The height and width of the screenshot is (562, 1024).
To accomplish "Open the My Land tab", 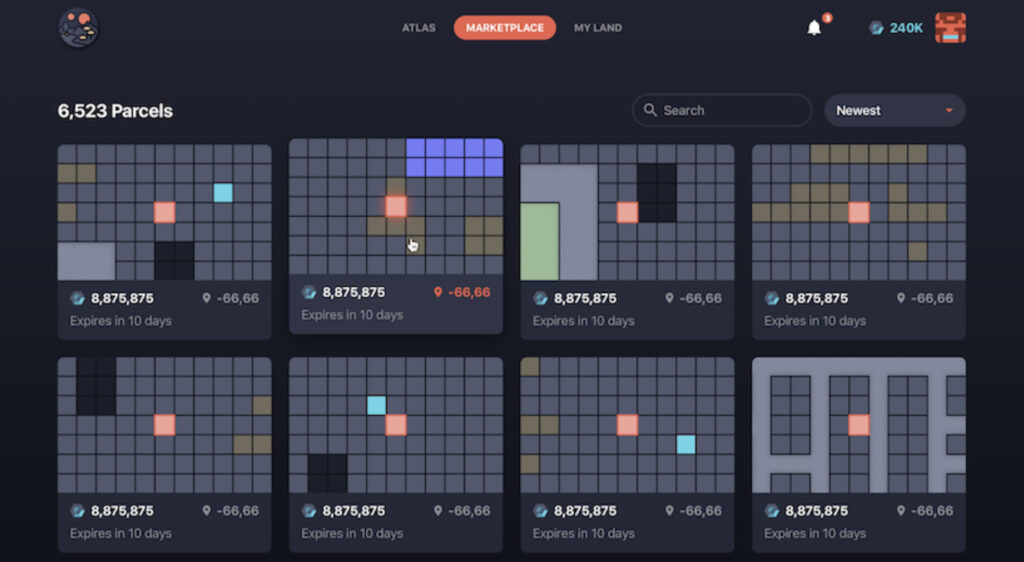I will click(x=597, y=28).
